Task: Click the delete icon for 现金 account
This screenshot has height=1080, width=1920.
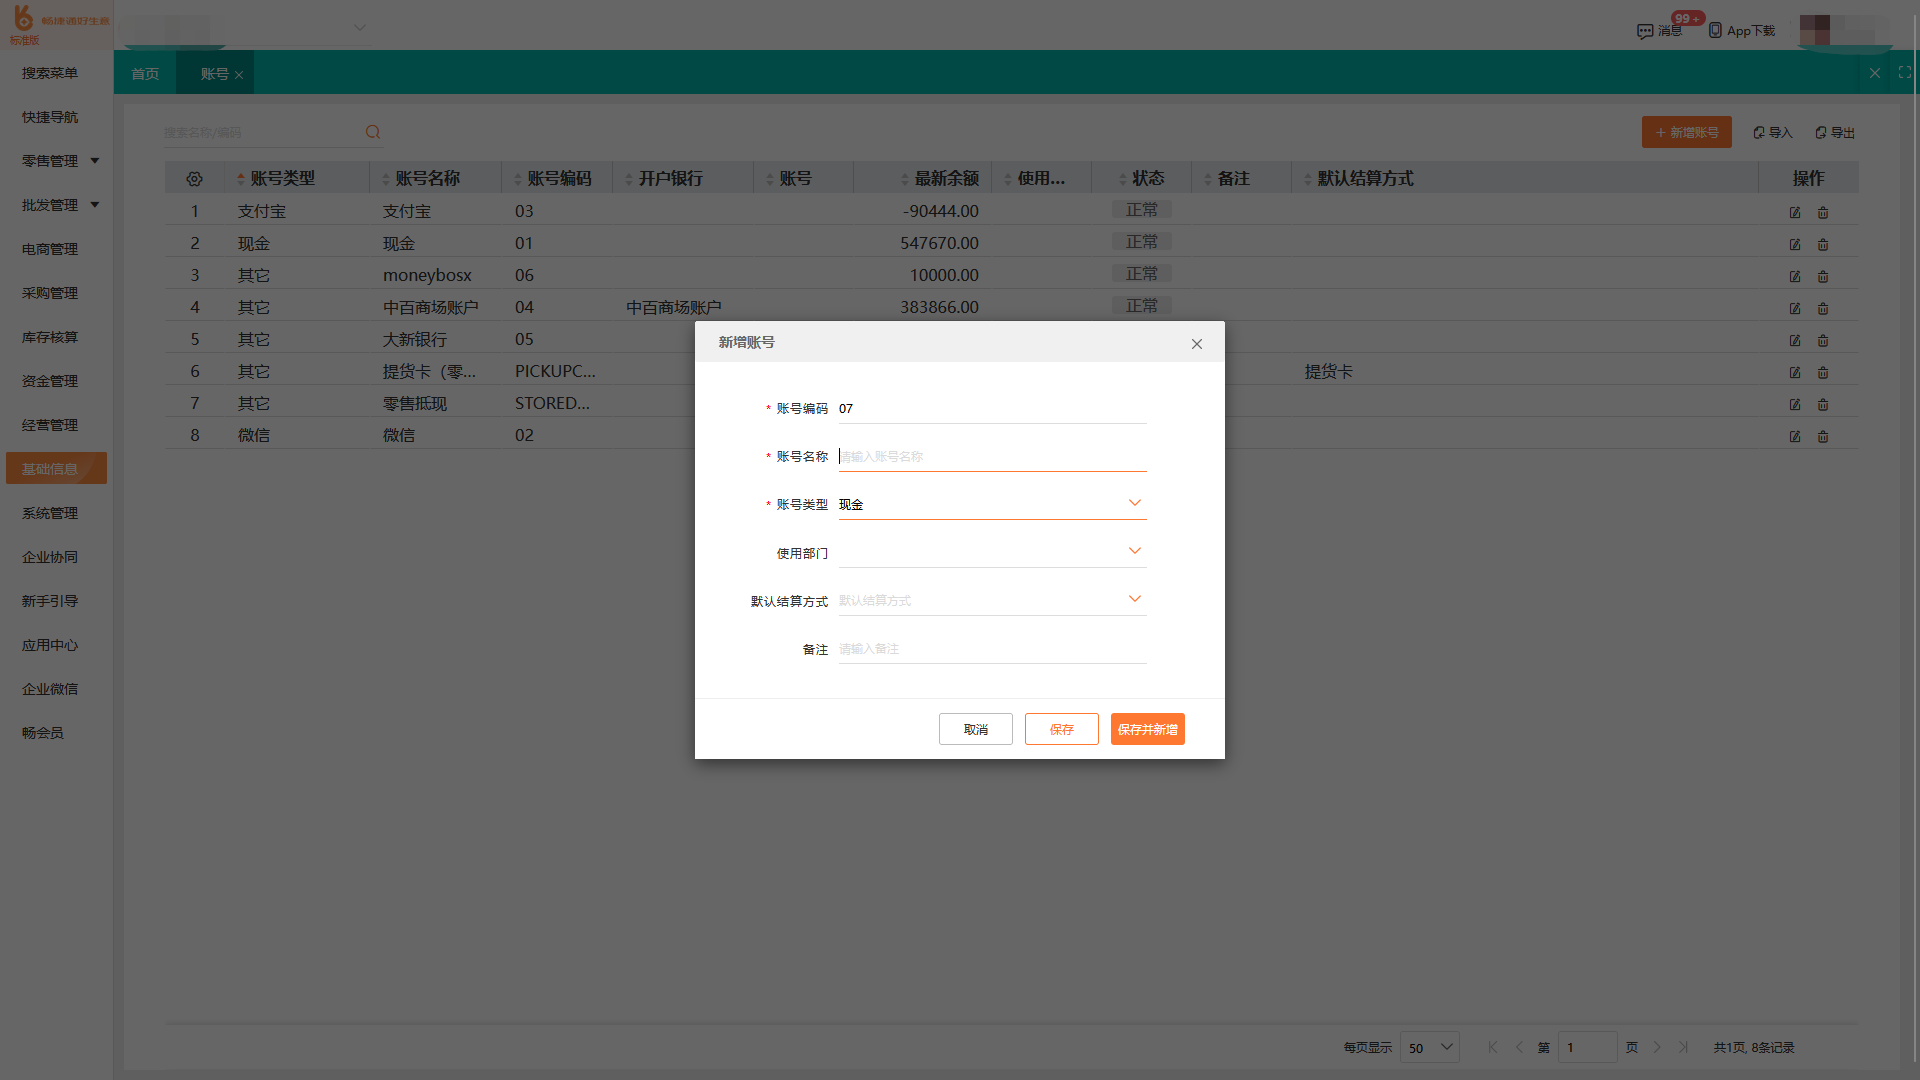Action: [x=1824, y=244]
